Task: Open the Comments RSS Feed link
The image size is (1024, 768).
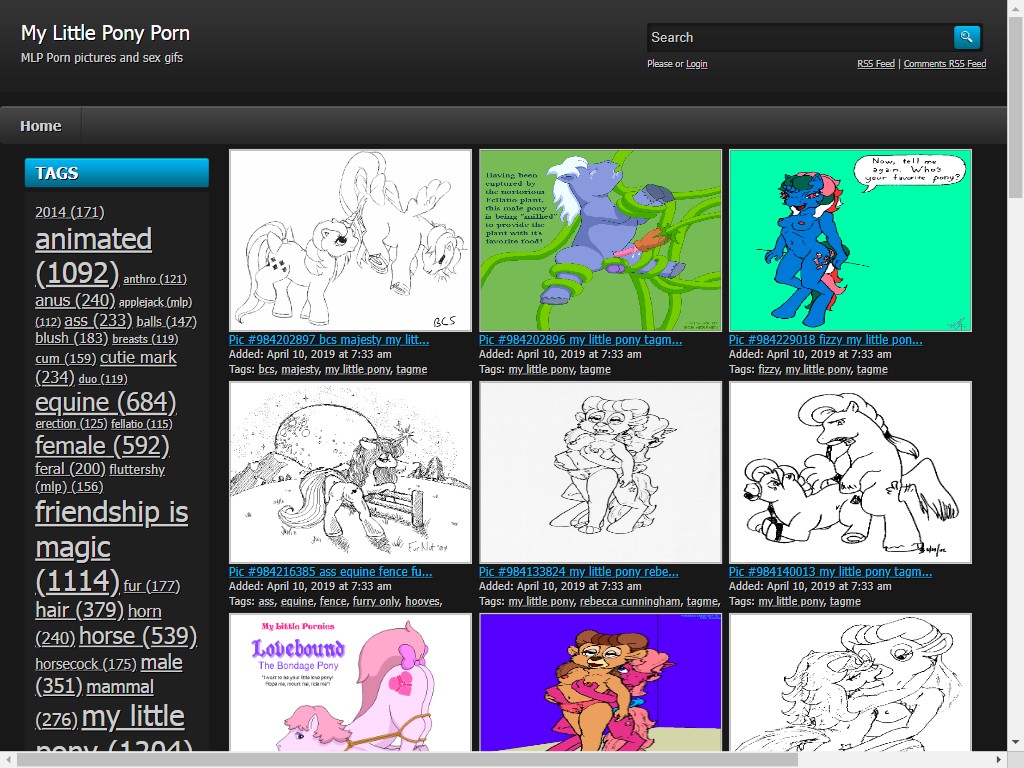Action: pyautogui.click(x=944, y=64)
